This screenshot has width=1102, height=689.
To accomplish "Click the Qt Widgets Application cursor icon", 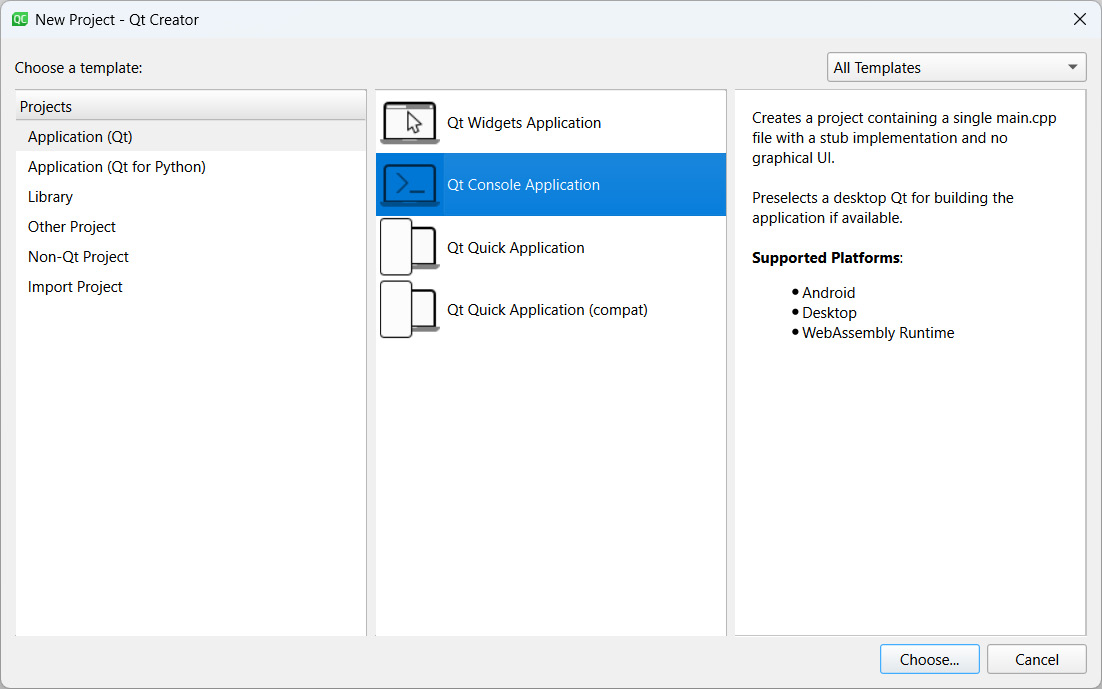I will pos(409,121).
